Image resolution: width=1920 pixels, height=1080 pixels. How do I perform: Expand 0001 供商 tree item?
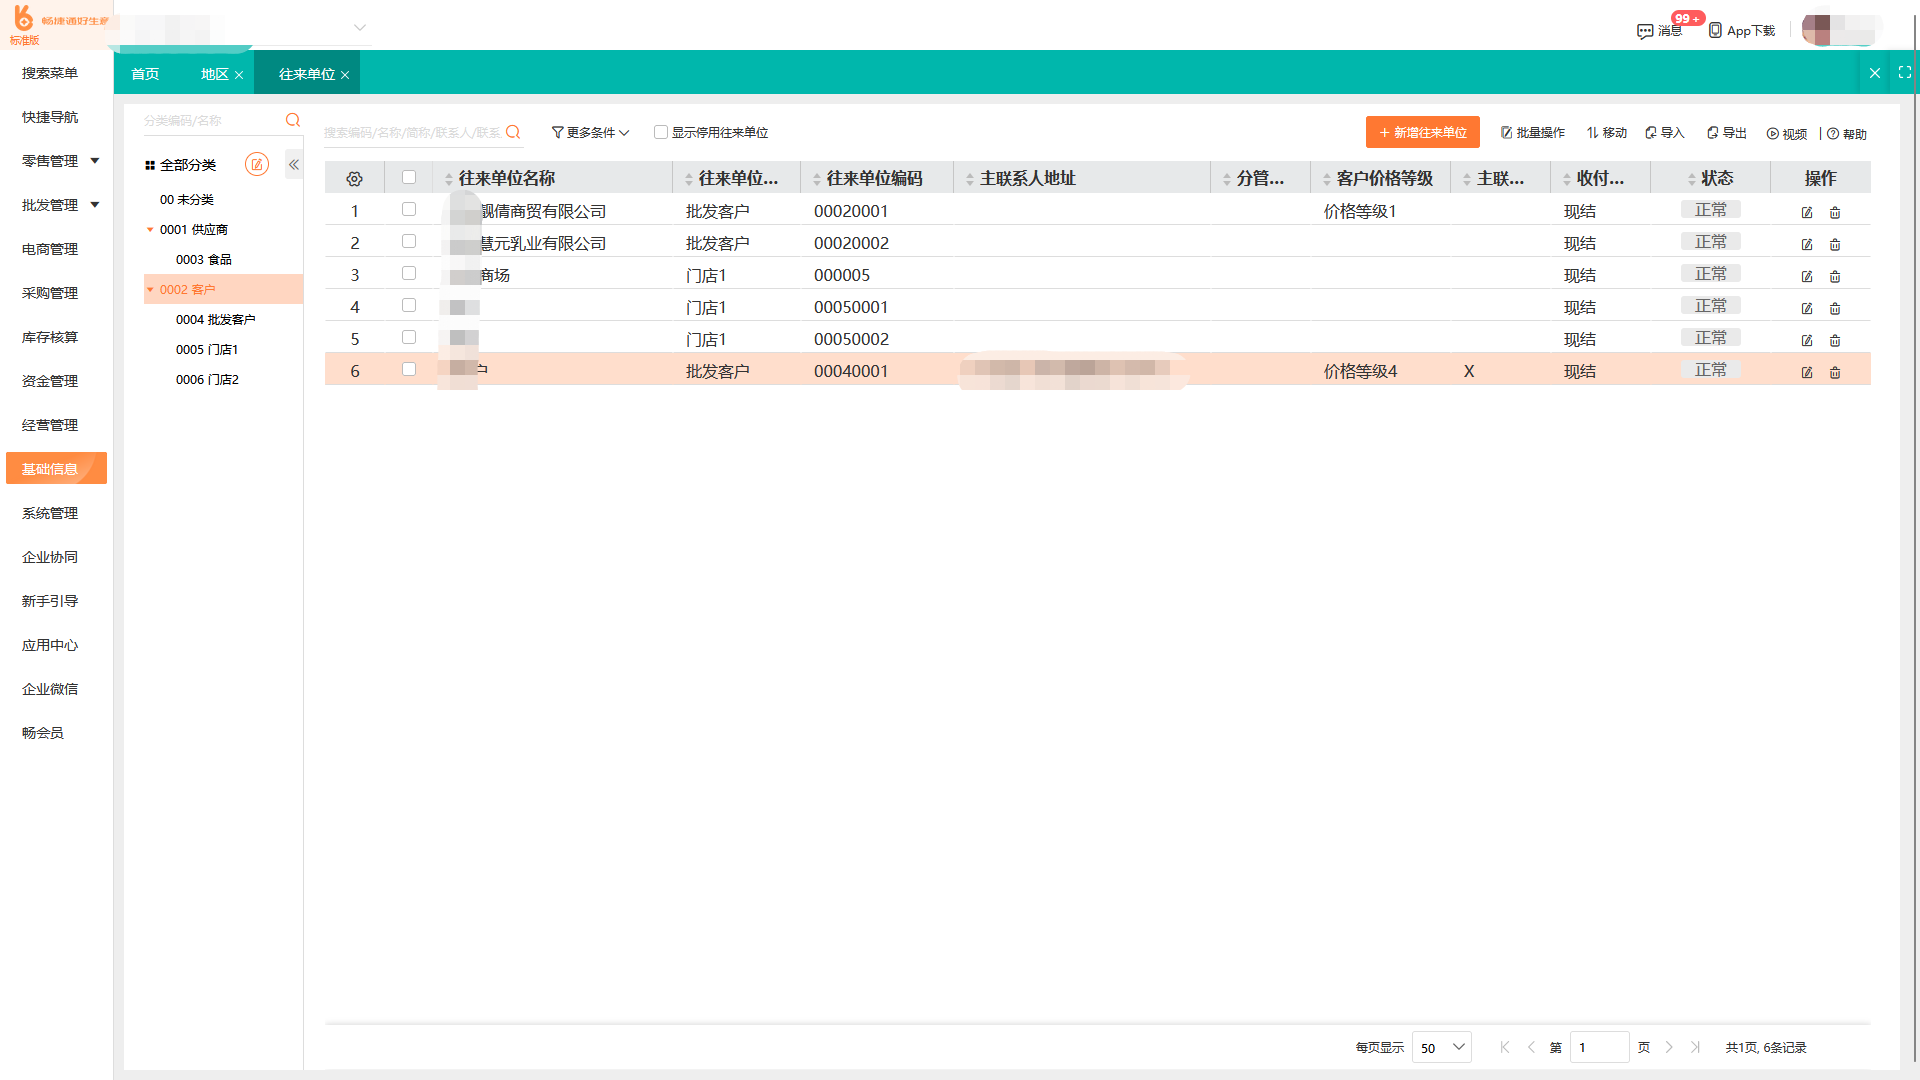tap(150, 228)
